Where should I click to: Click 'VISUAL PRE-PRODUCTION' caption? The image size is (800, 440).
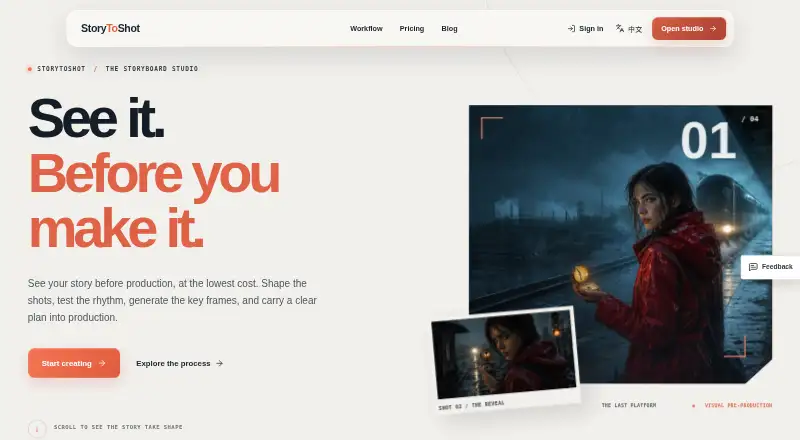738,405
